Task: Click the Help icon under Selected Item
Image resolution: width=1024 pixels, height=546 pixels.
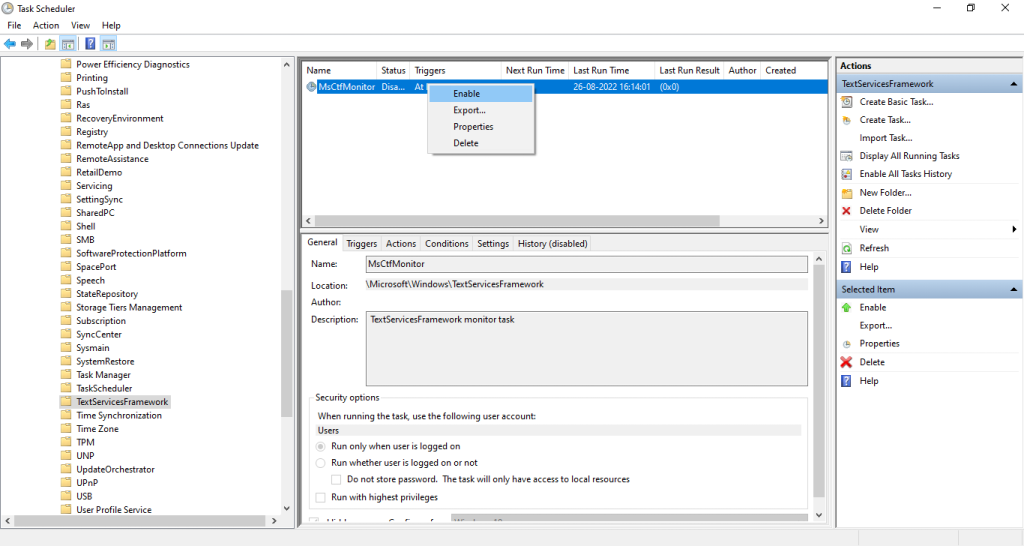Action: pos(846,381)
